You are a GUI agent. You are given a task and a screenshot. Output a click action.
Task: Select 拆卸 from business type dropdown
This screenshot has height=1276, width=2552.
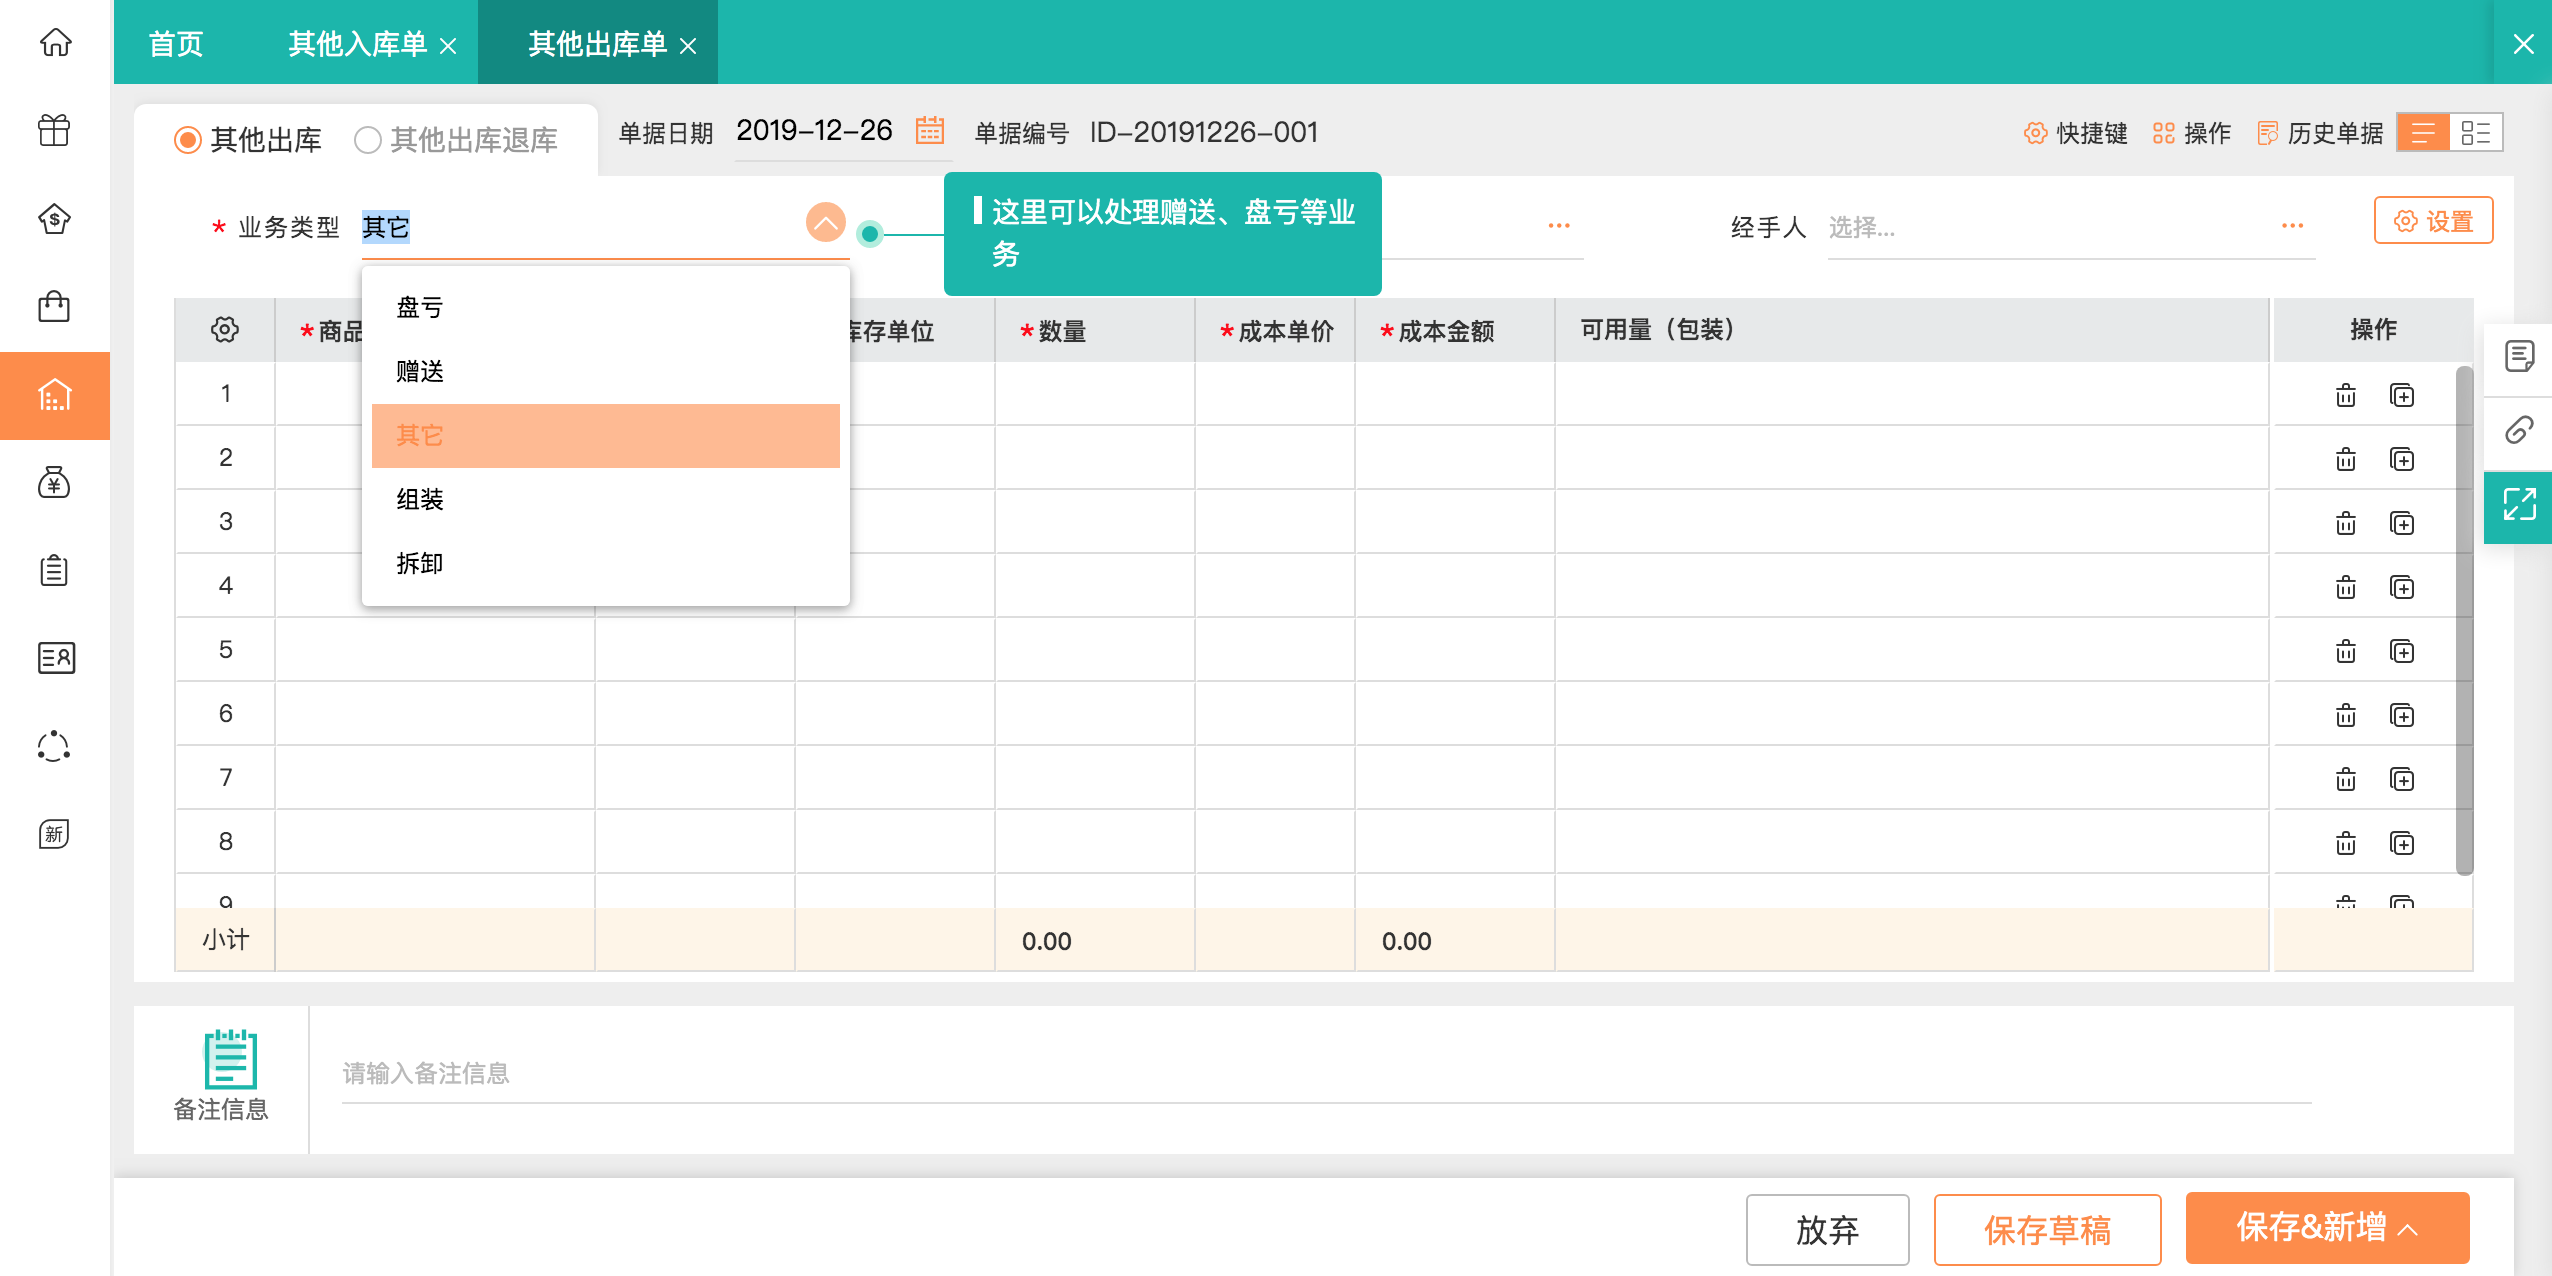(418, 565)
